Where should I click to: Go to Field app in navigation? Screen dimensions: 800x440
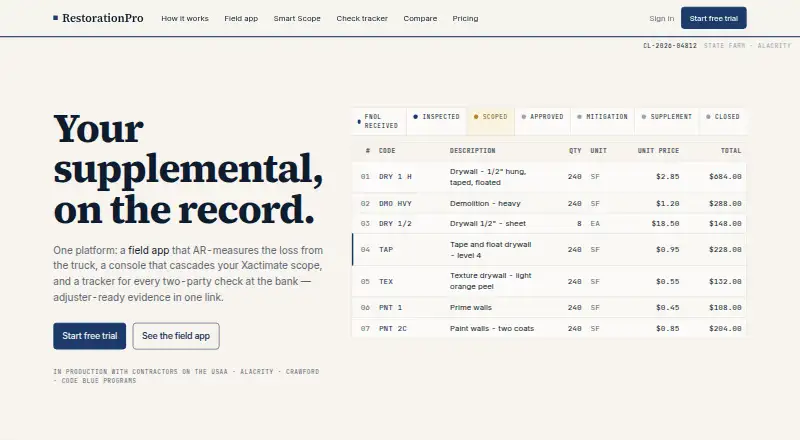coord(241,18)
